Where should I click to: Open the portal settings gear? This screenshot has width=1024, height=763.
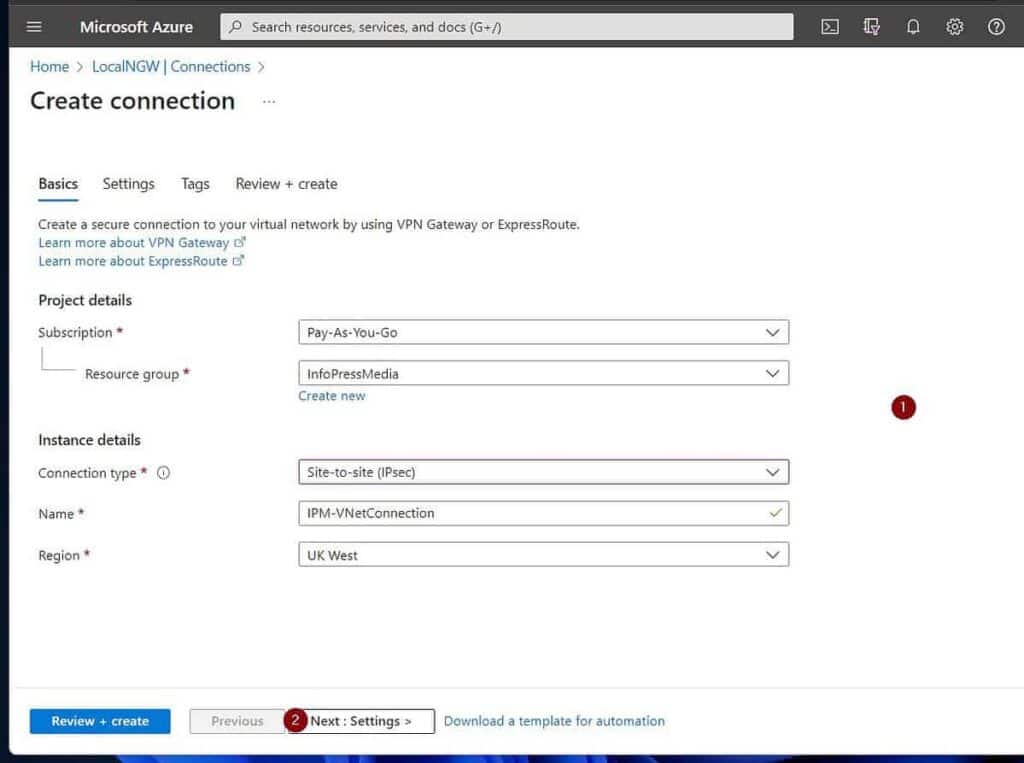pyautogui.click(x=954, y=27)
